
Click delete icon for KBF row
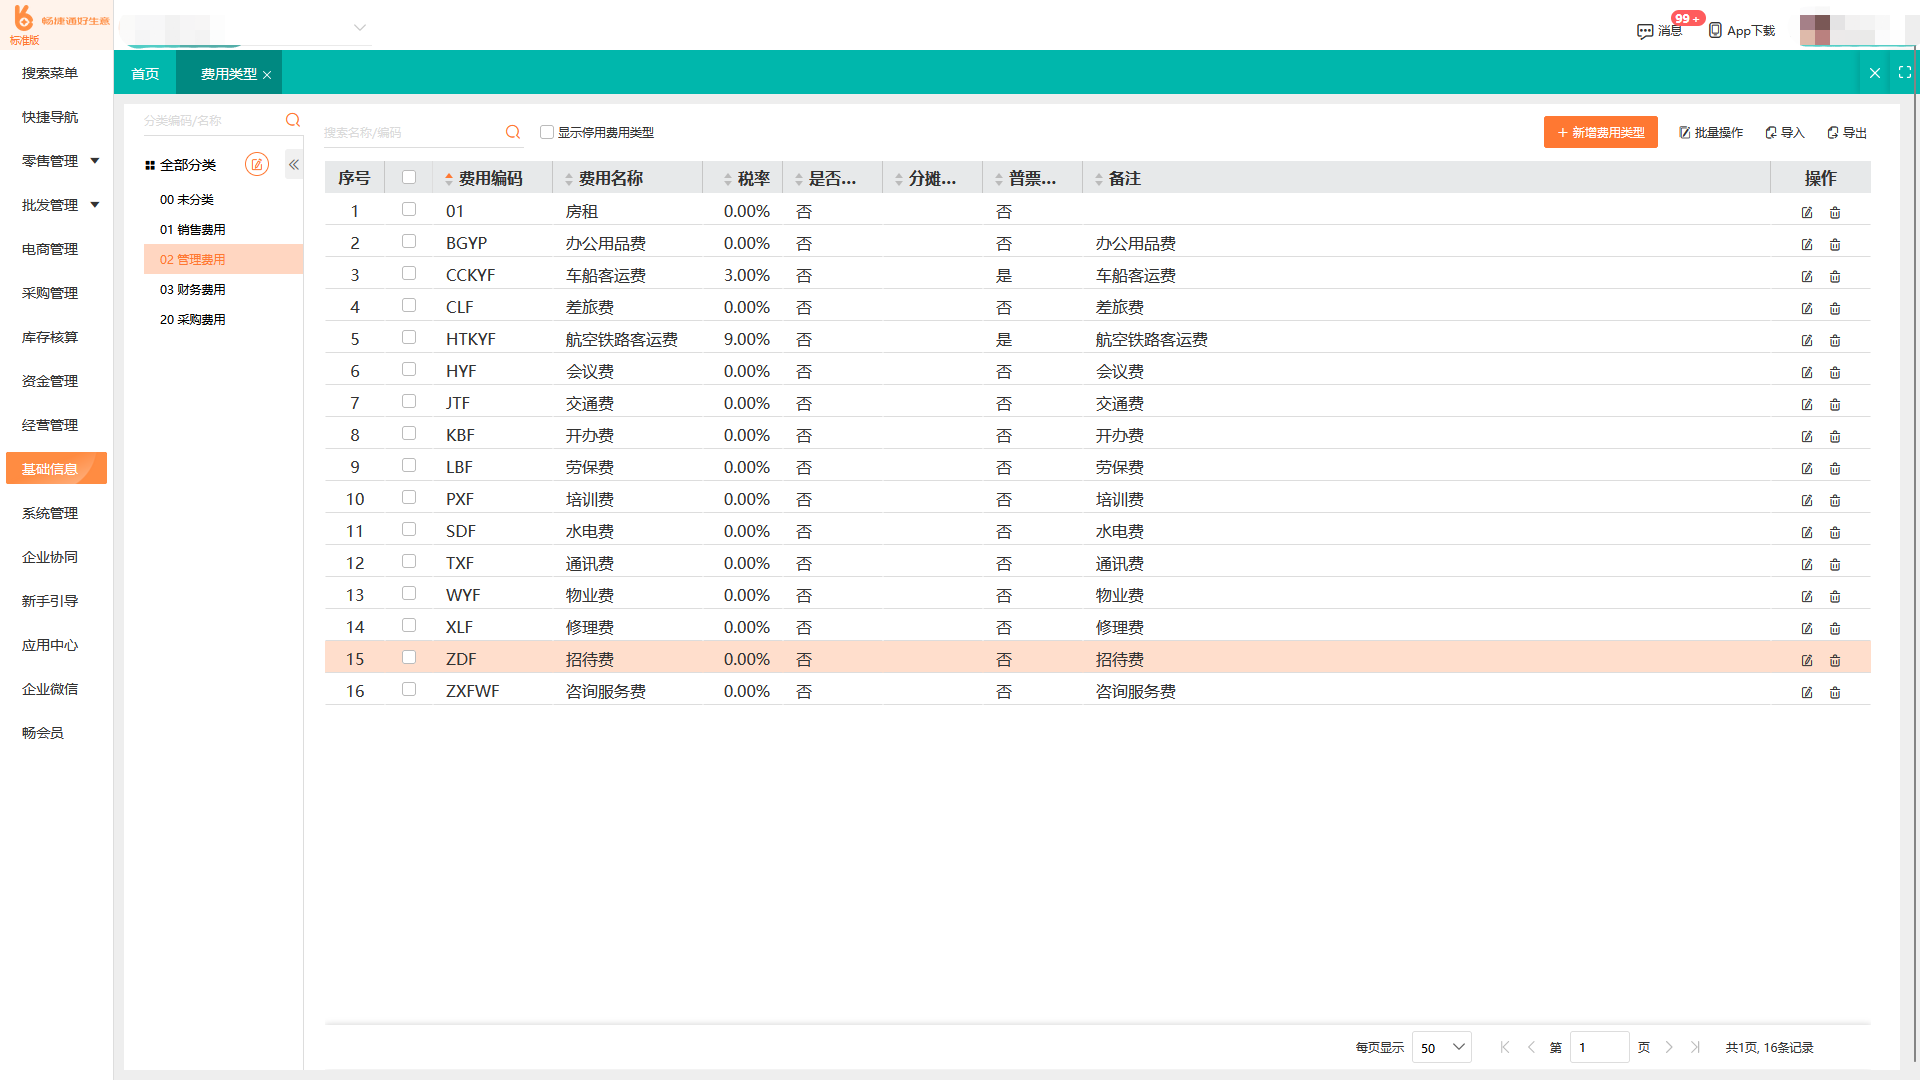click(1836, 435)
